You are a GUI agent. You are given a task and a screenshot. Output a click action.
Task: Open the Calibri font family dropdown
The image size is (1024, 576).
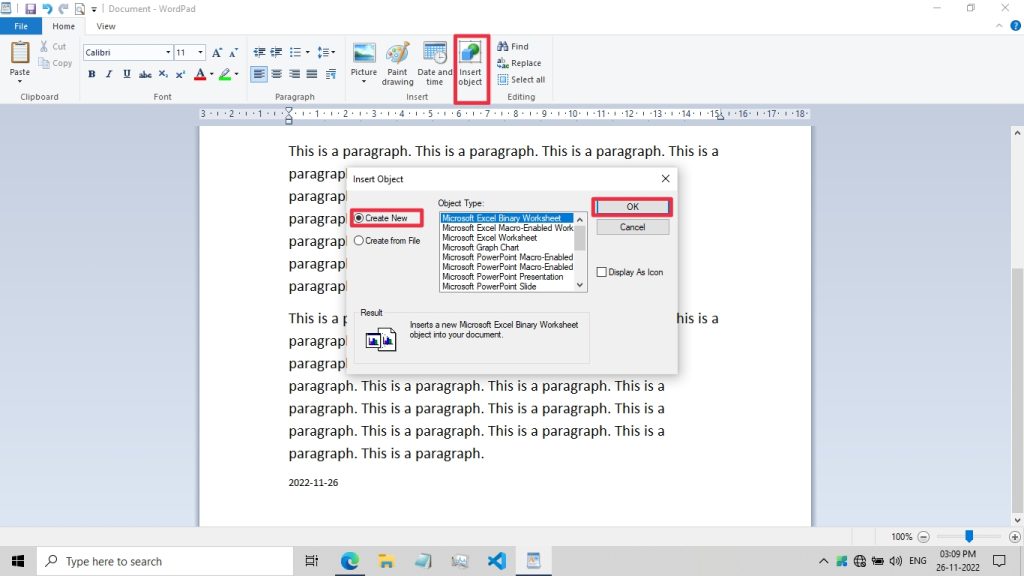168,52
